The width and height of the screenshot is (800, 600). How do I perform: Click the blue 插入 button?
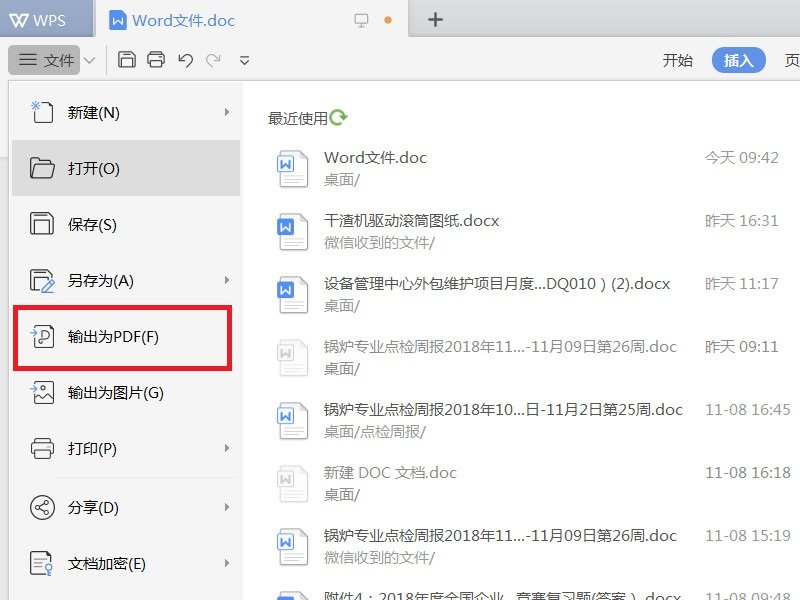pos(737,60)
